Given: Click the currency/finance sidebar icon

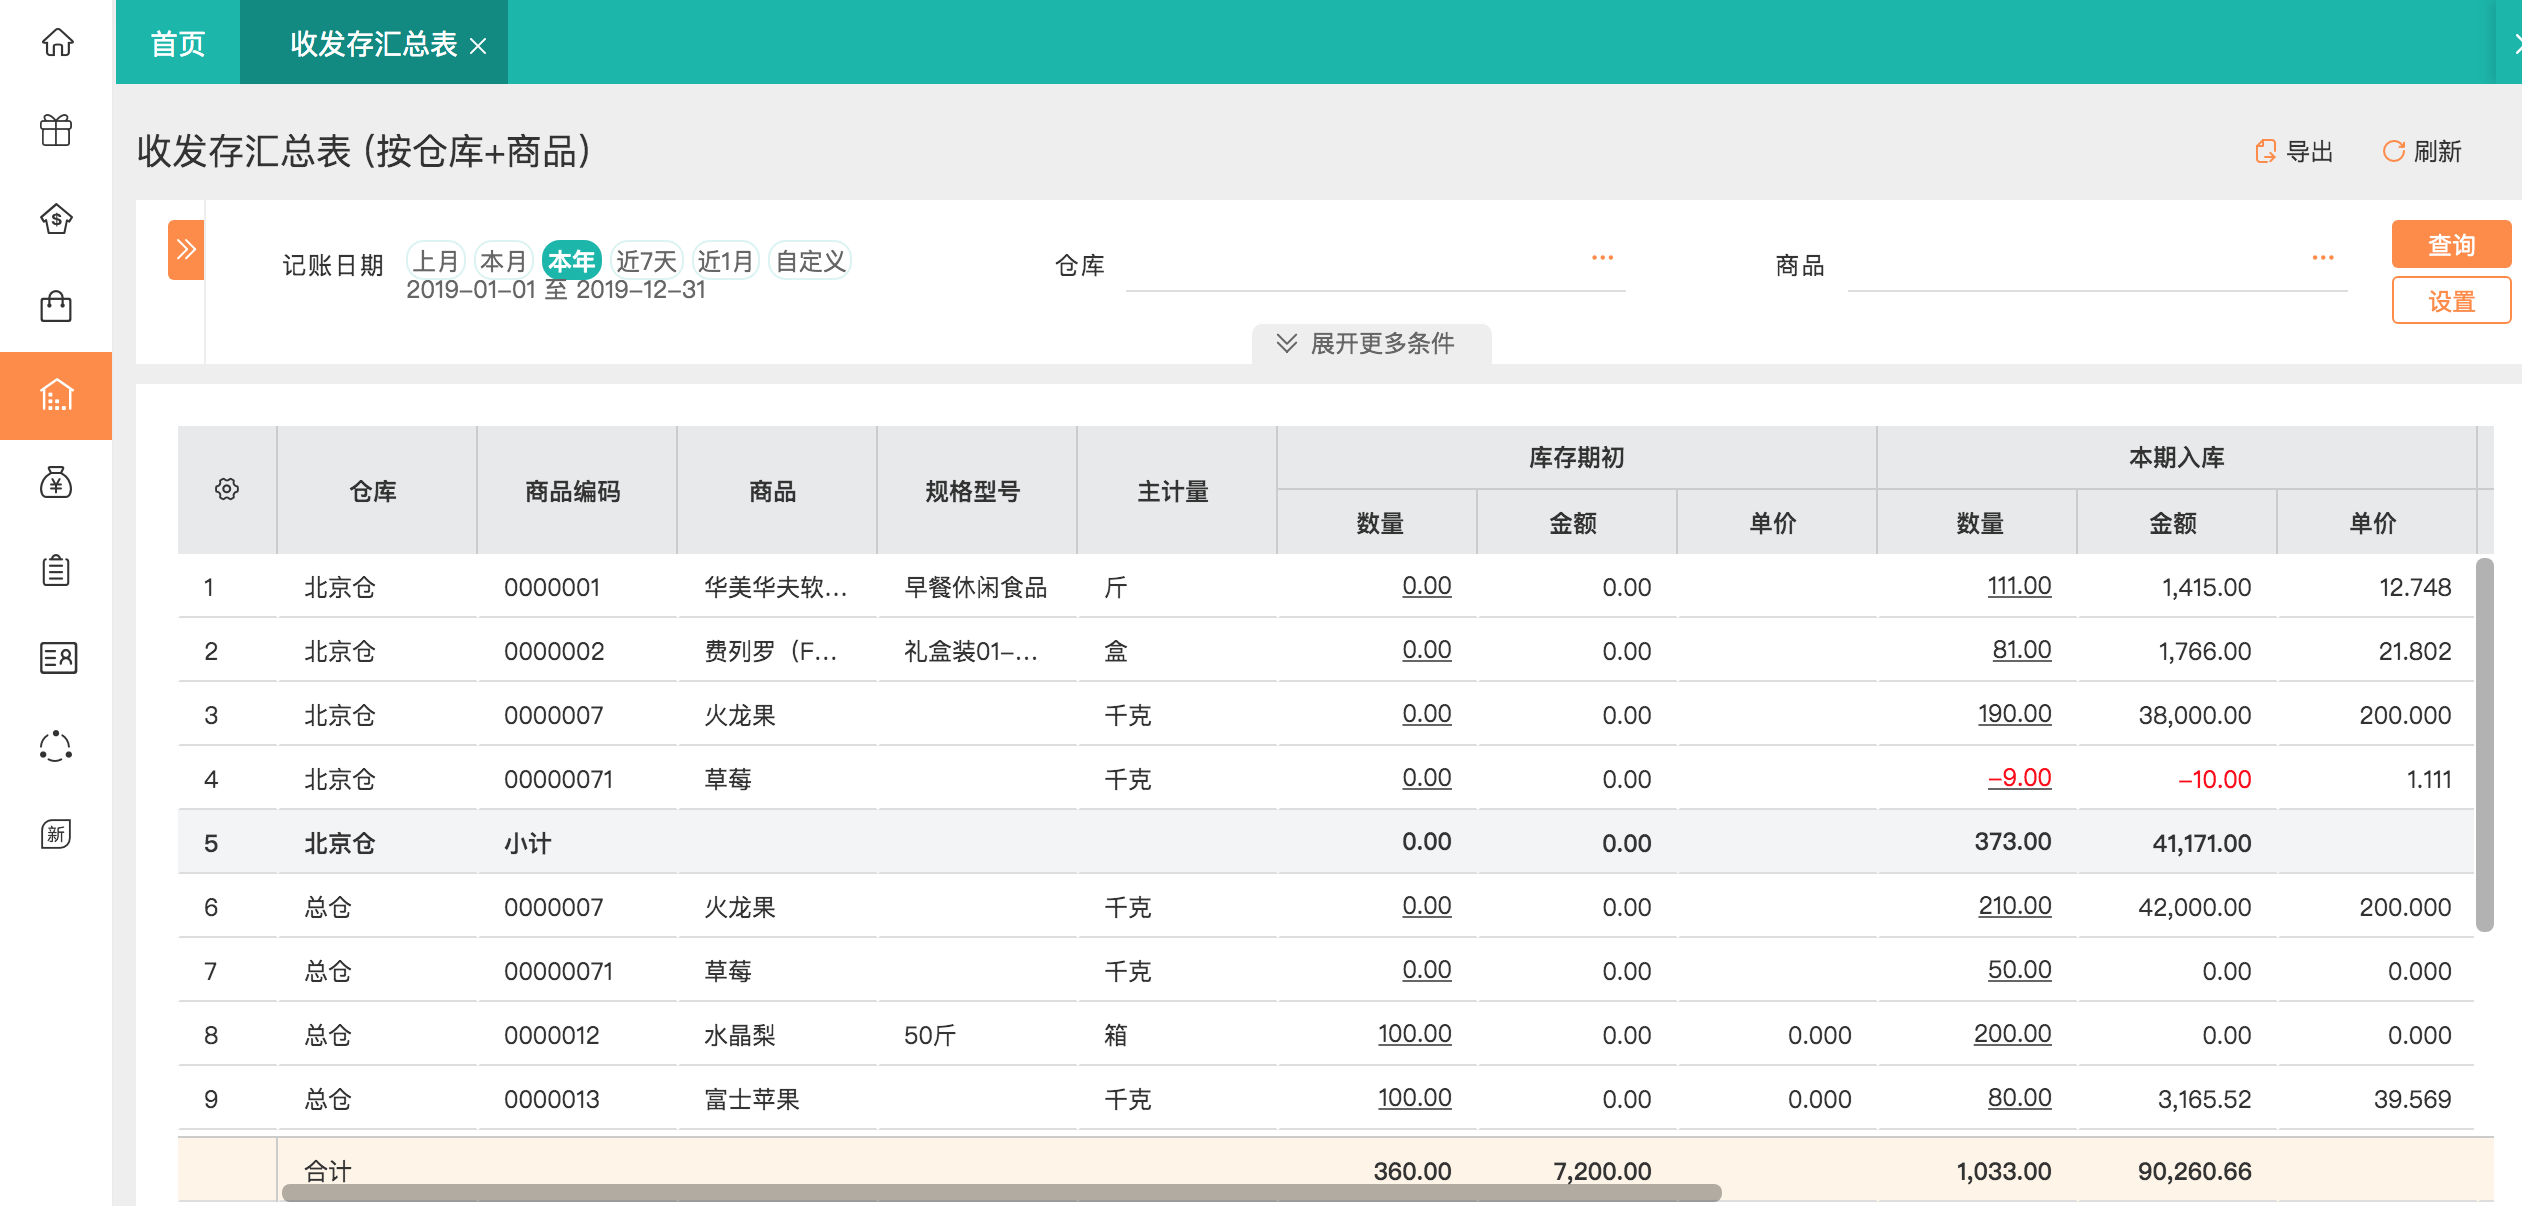Looking at the screenshot, I should coord(58,482).
